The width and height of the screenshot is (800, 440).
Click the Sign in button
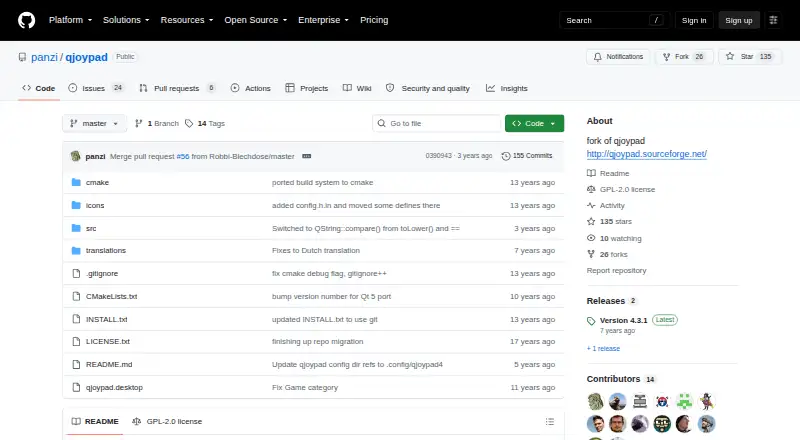click(x=694, y=20)
